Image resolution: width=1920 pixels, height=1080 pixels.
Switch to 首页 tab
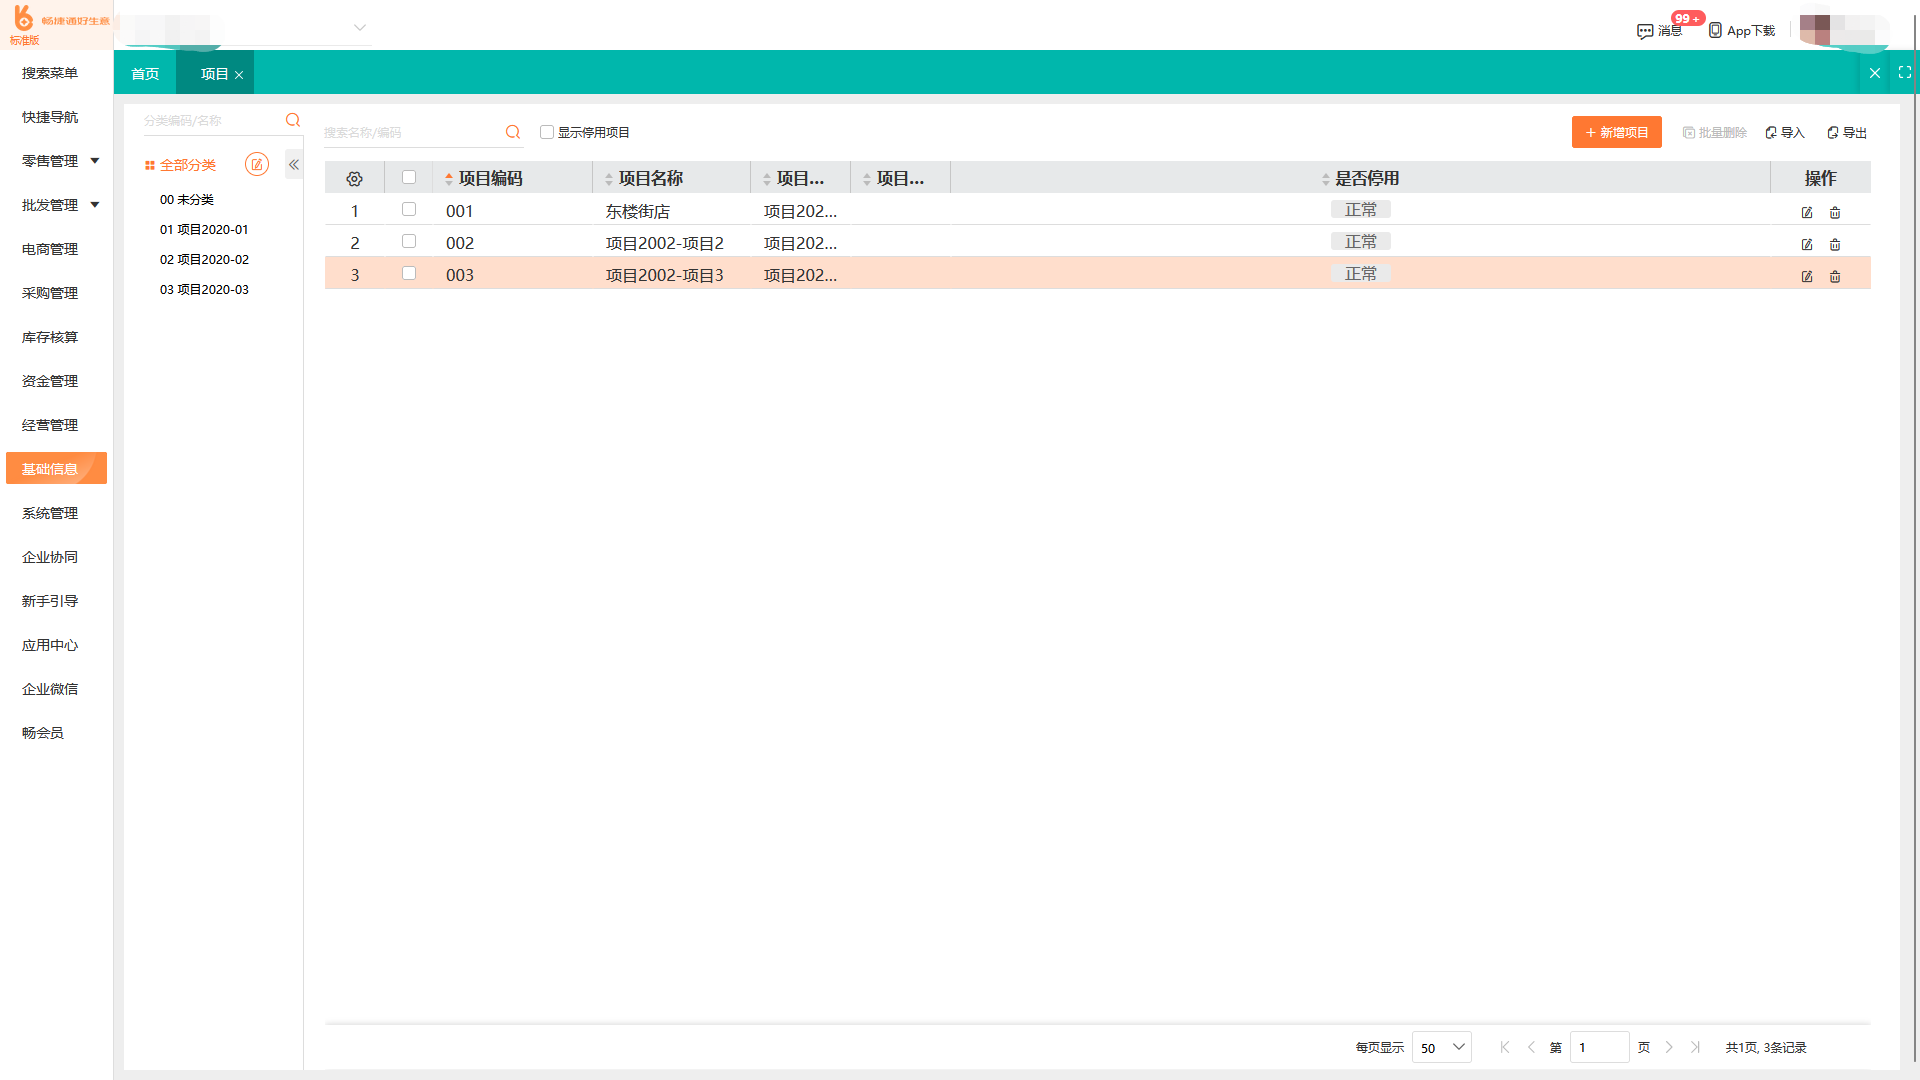[x=145, y=73]
